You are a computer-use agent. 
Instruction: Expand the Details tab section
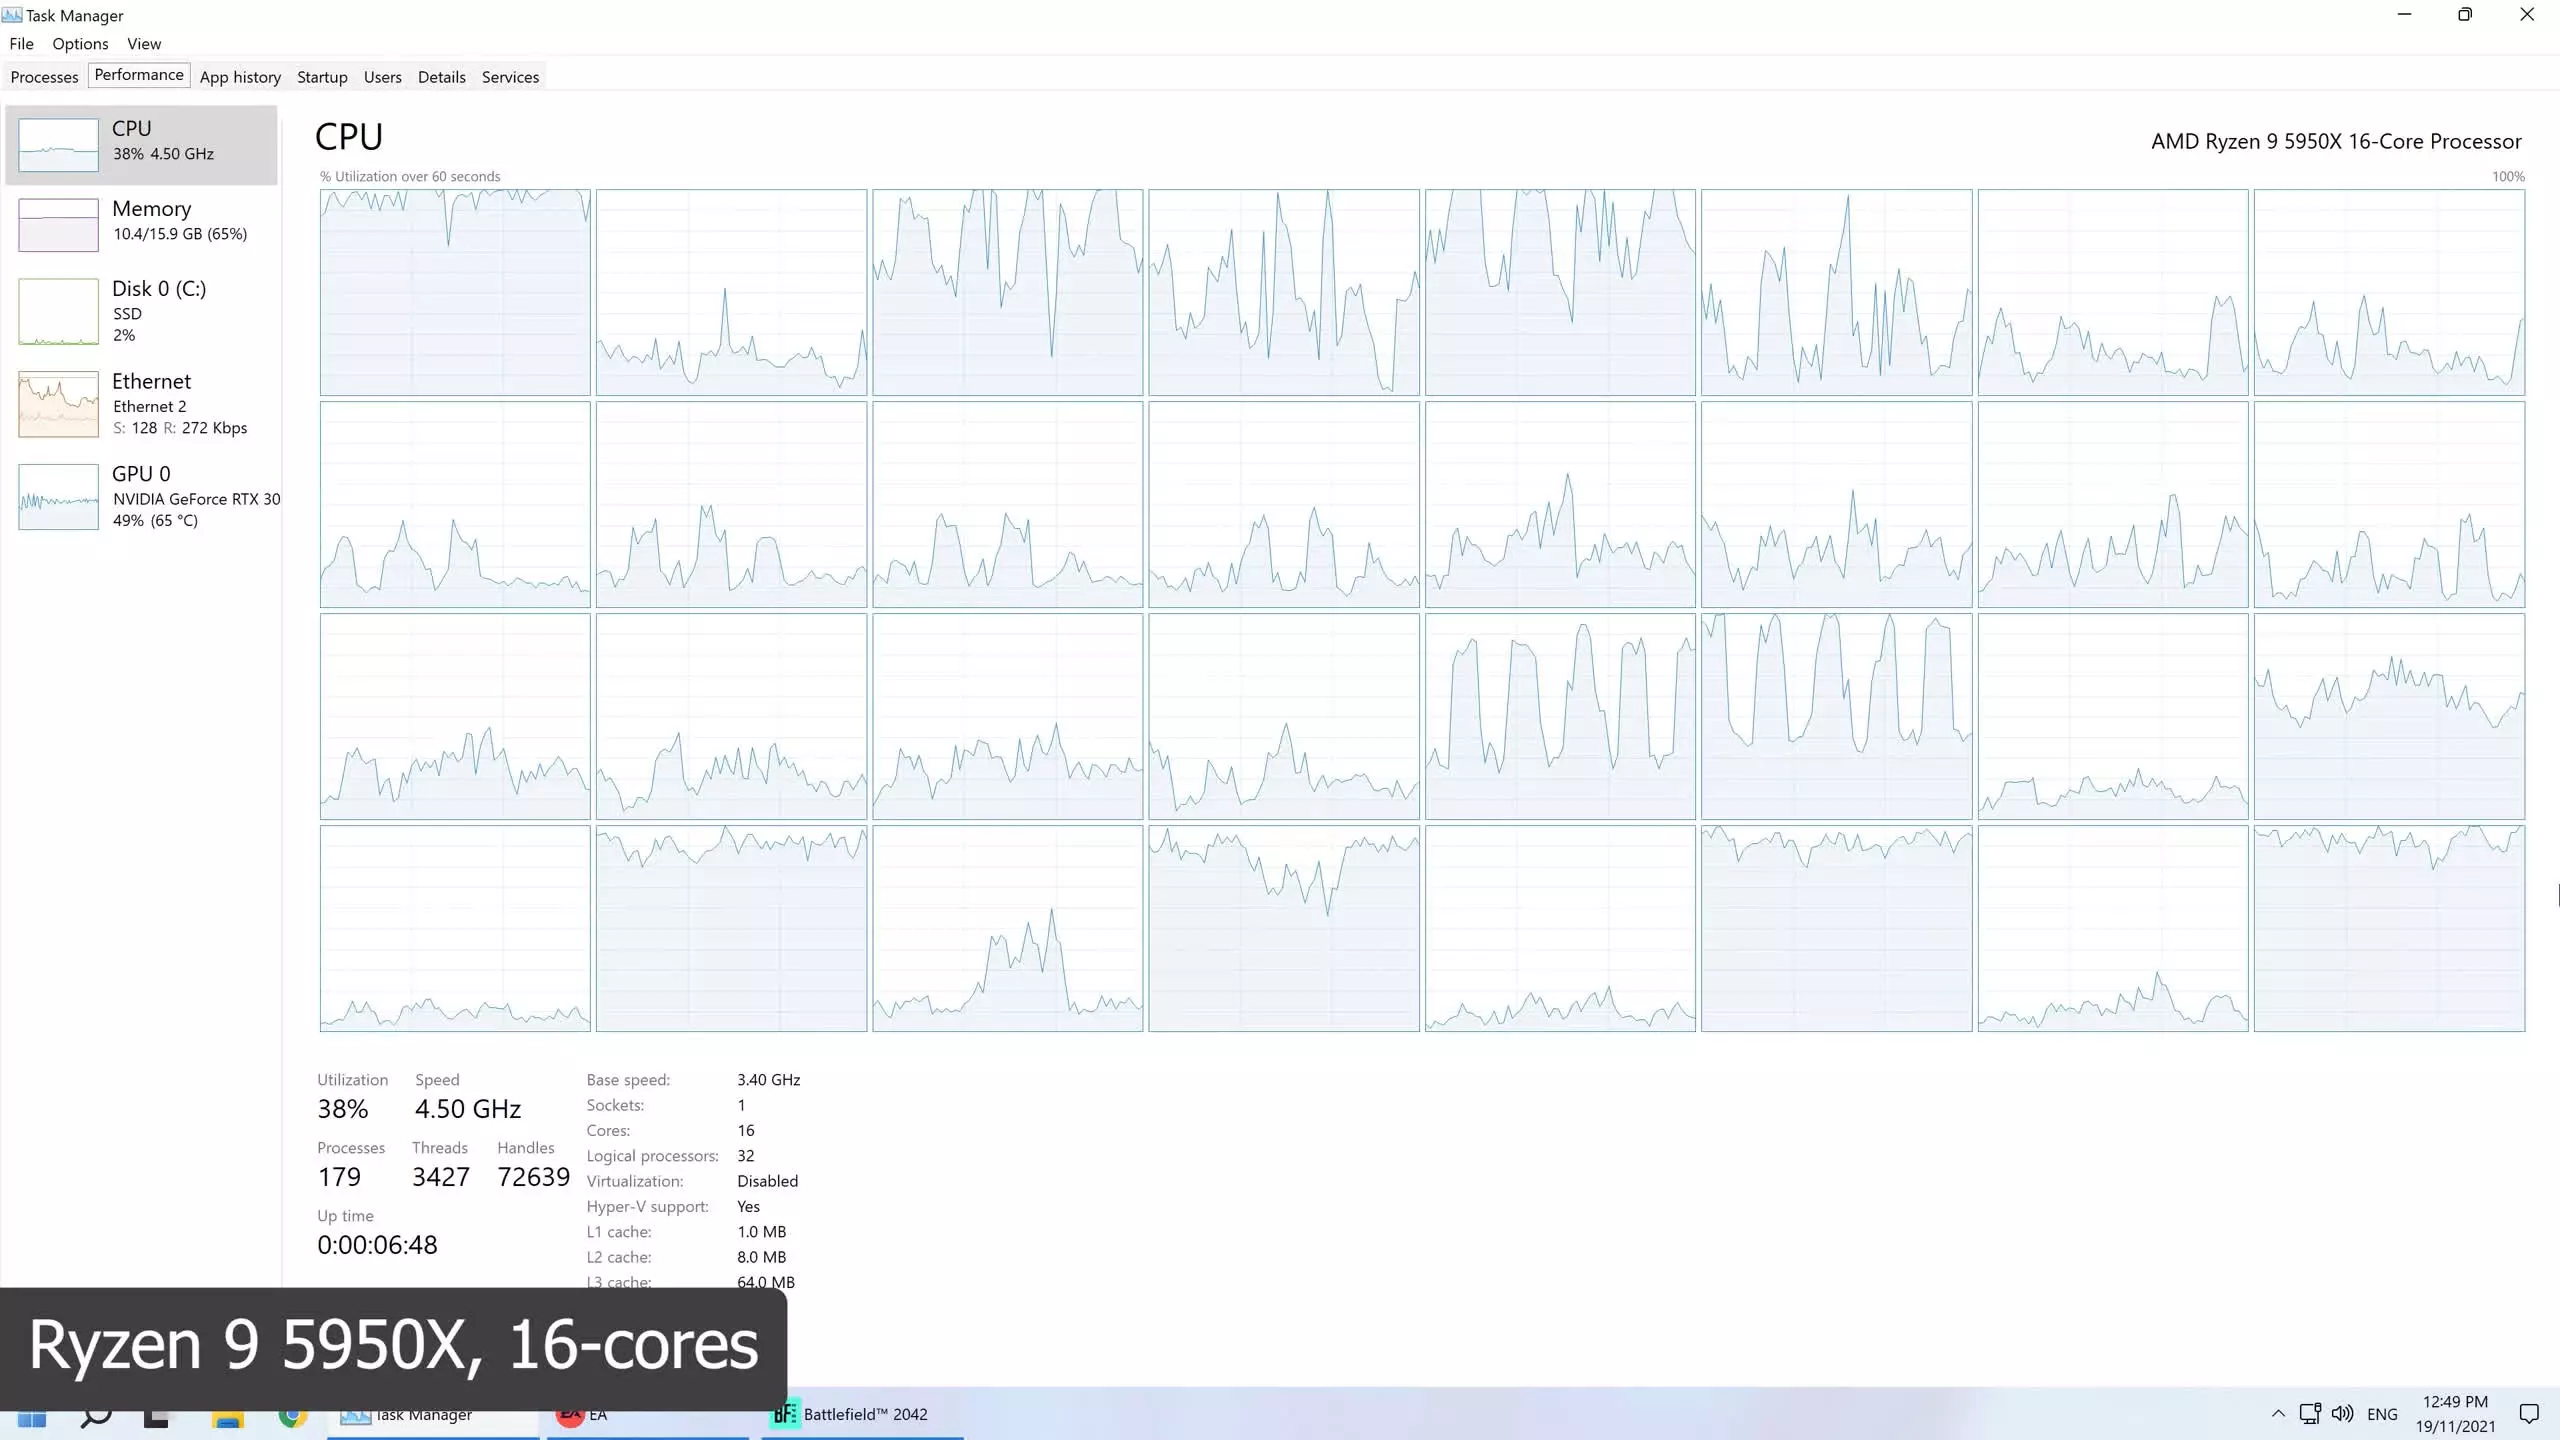pyautogui.click(x=441, y=76)
